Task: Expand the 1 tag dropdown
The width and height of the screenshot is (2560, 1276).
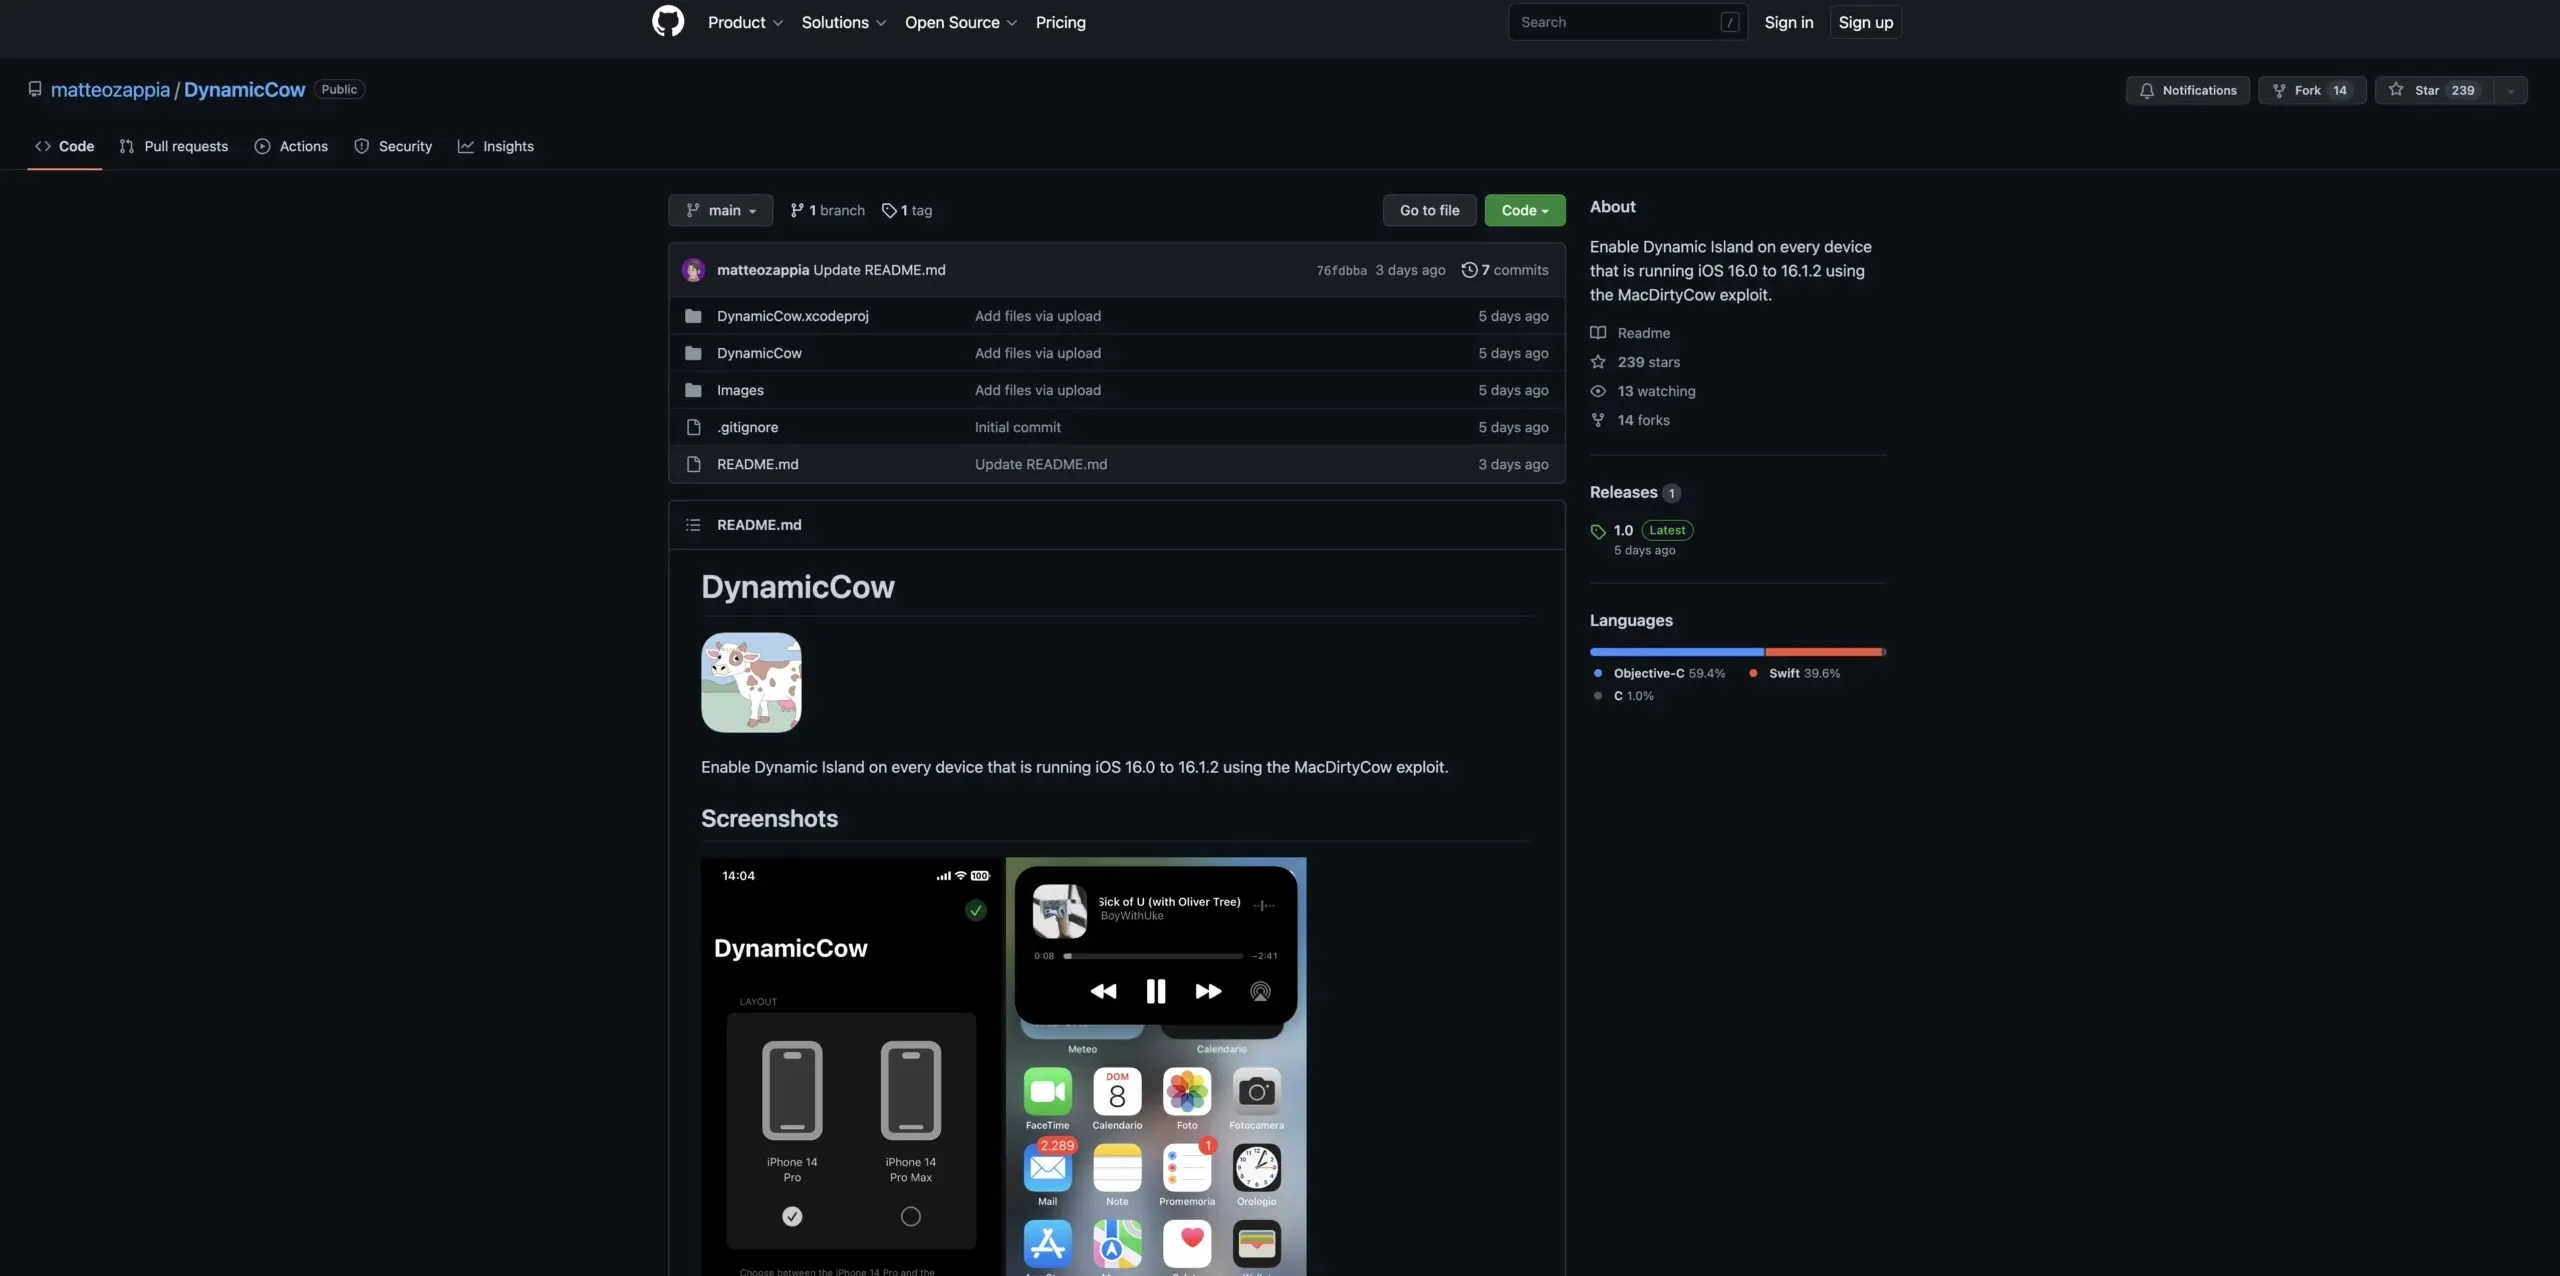Action: (x=904, y=209)
